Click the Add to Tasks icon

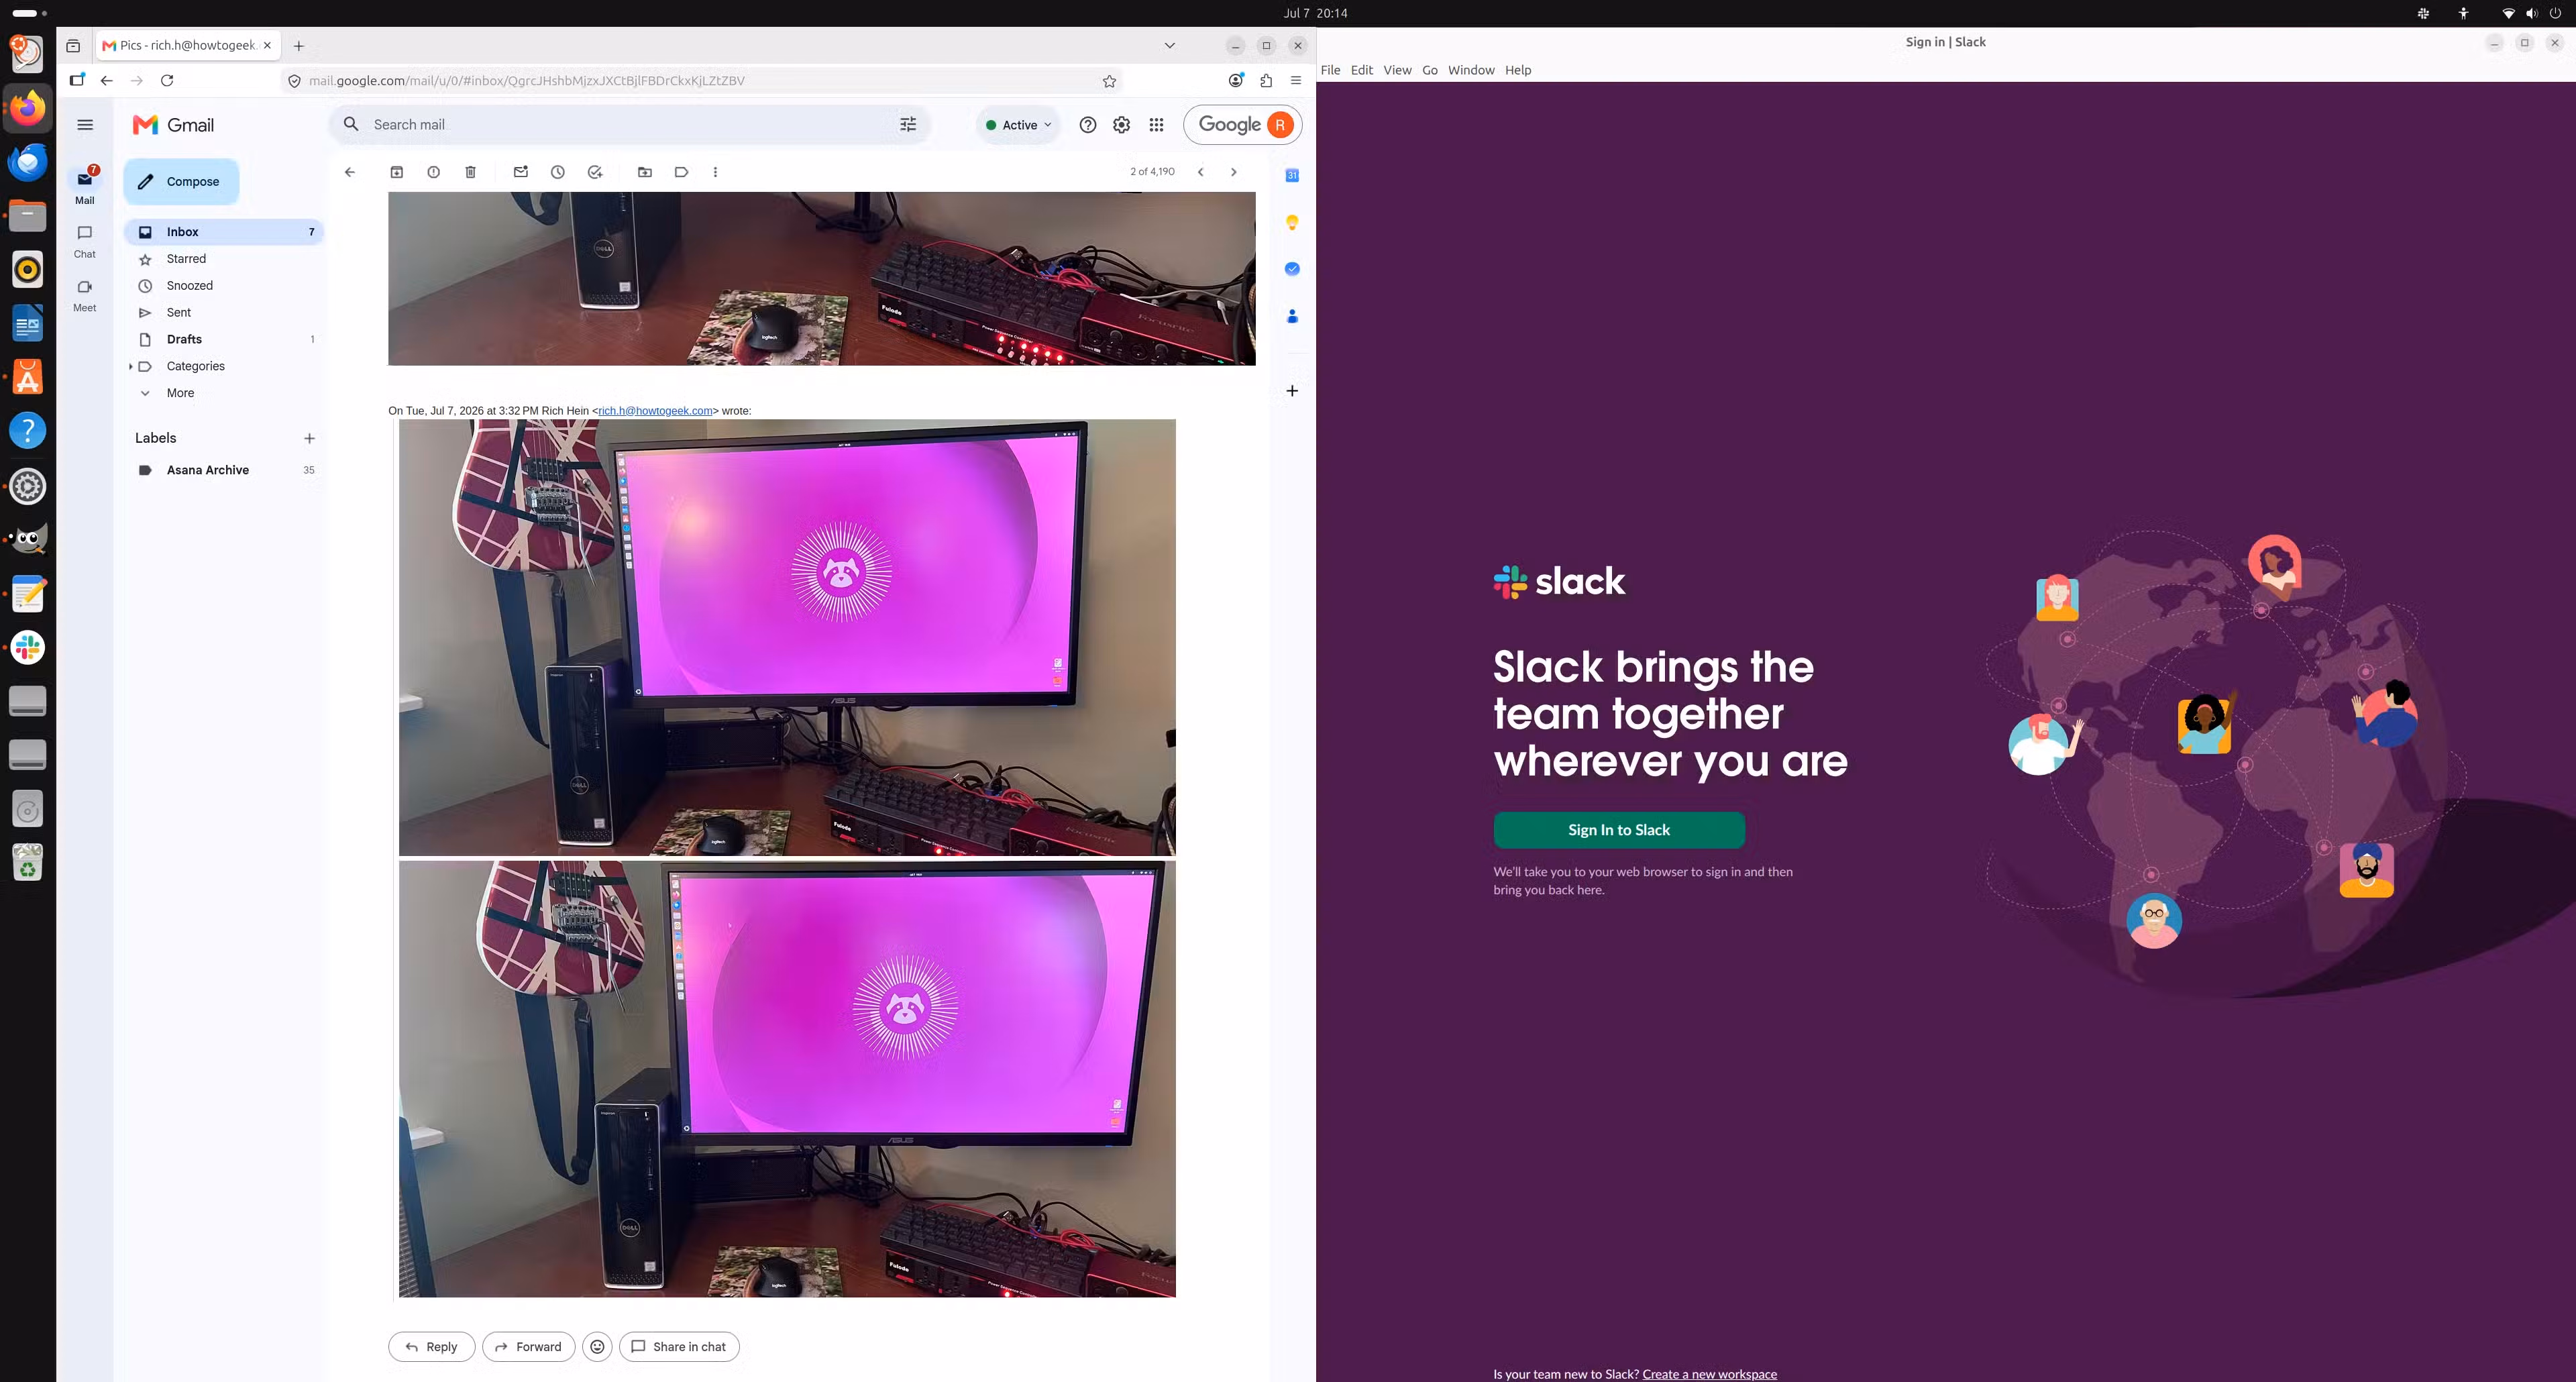(x=595, y=172)
